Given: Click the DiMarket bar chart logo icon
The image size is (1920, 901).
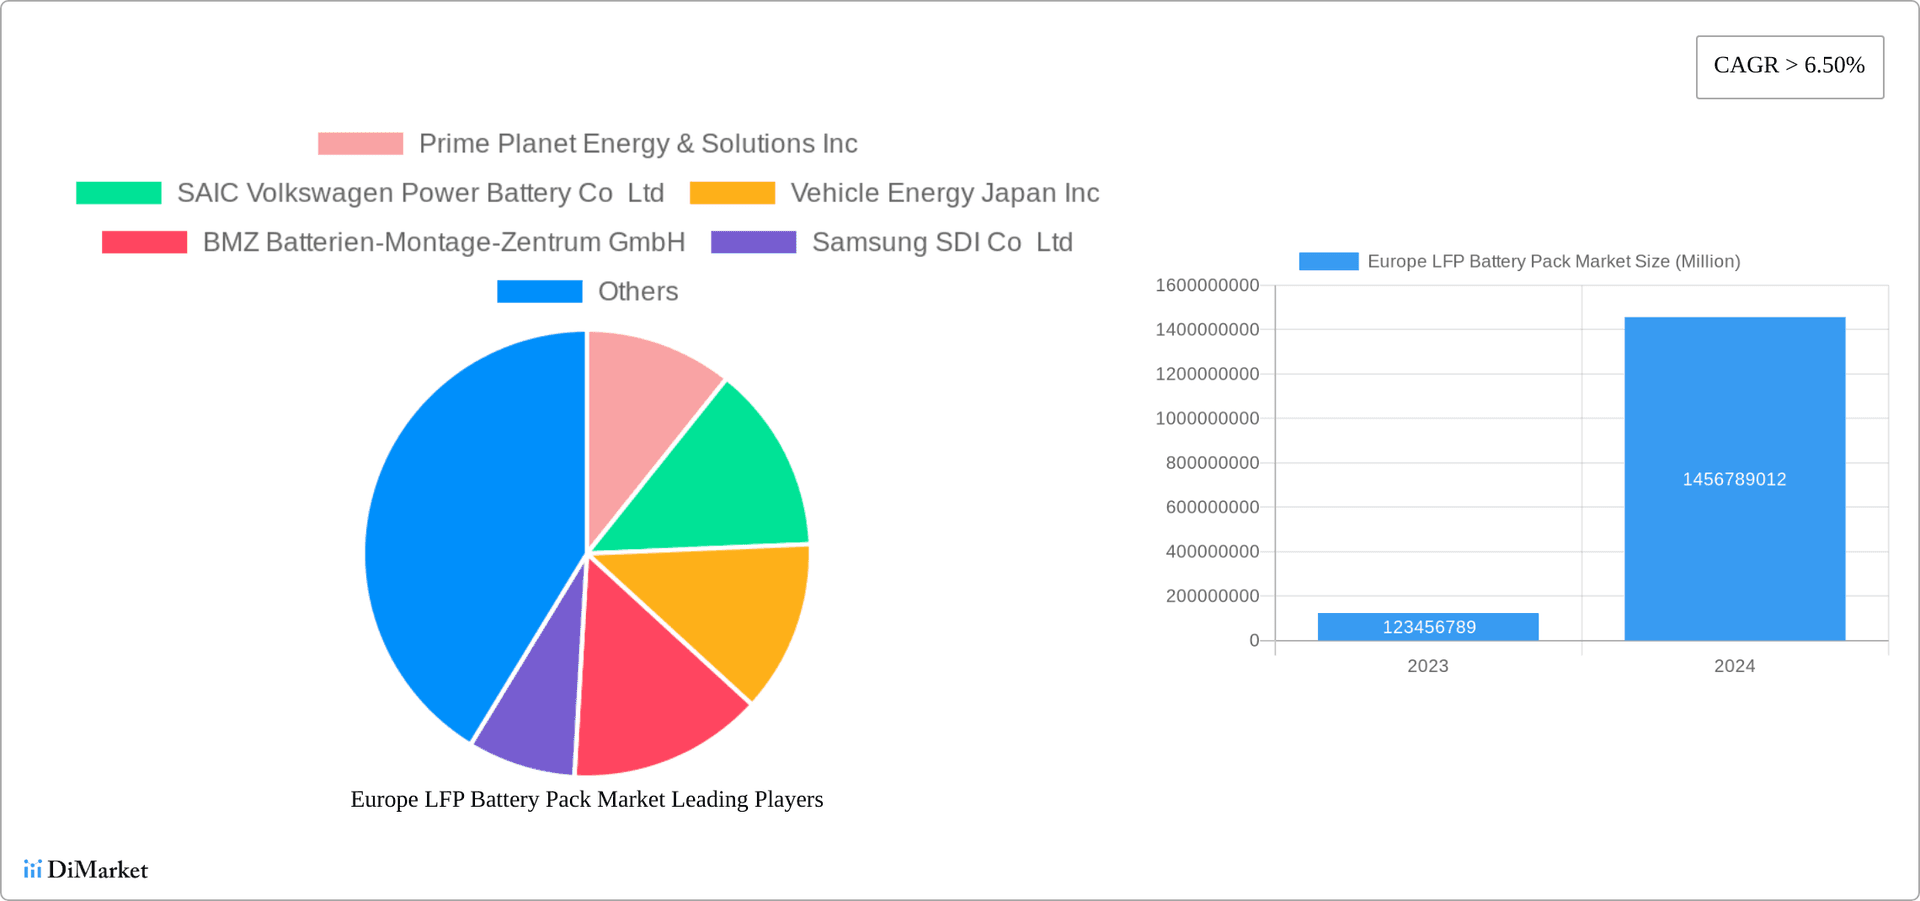Looking at the screenshot, I should click(33, 868).
